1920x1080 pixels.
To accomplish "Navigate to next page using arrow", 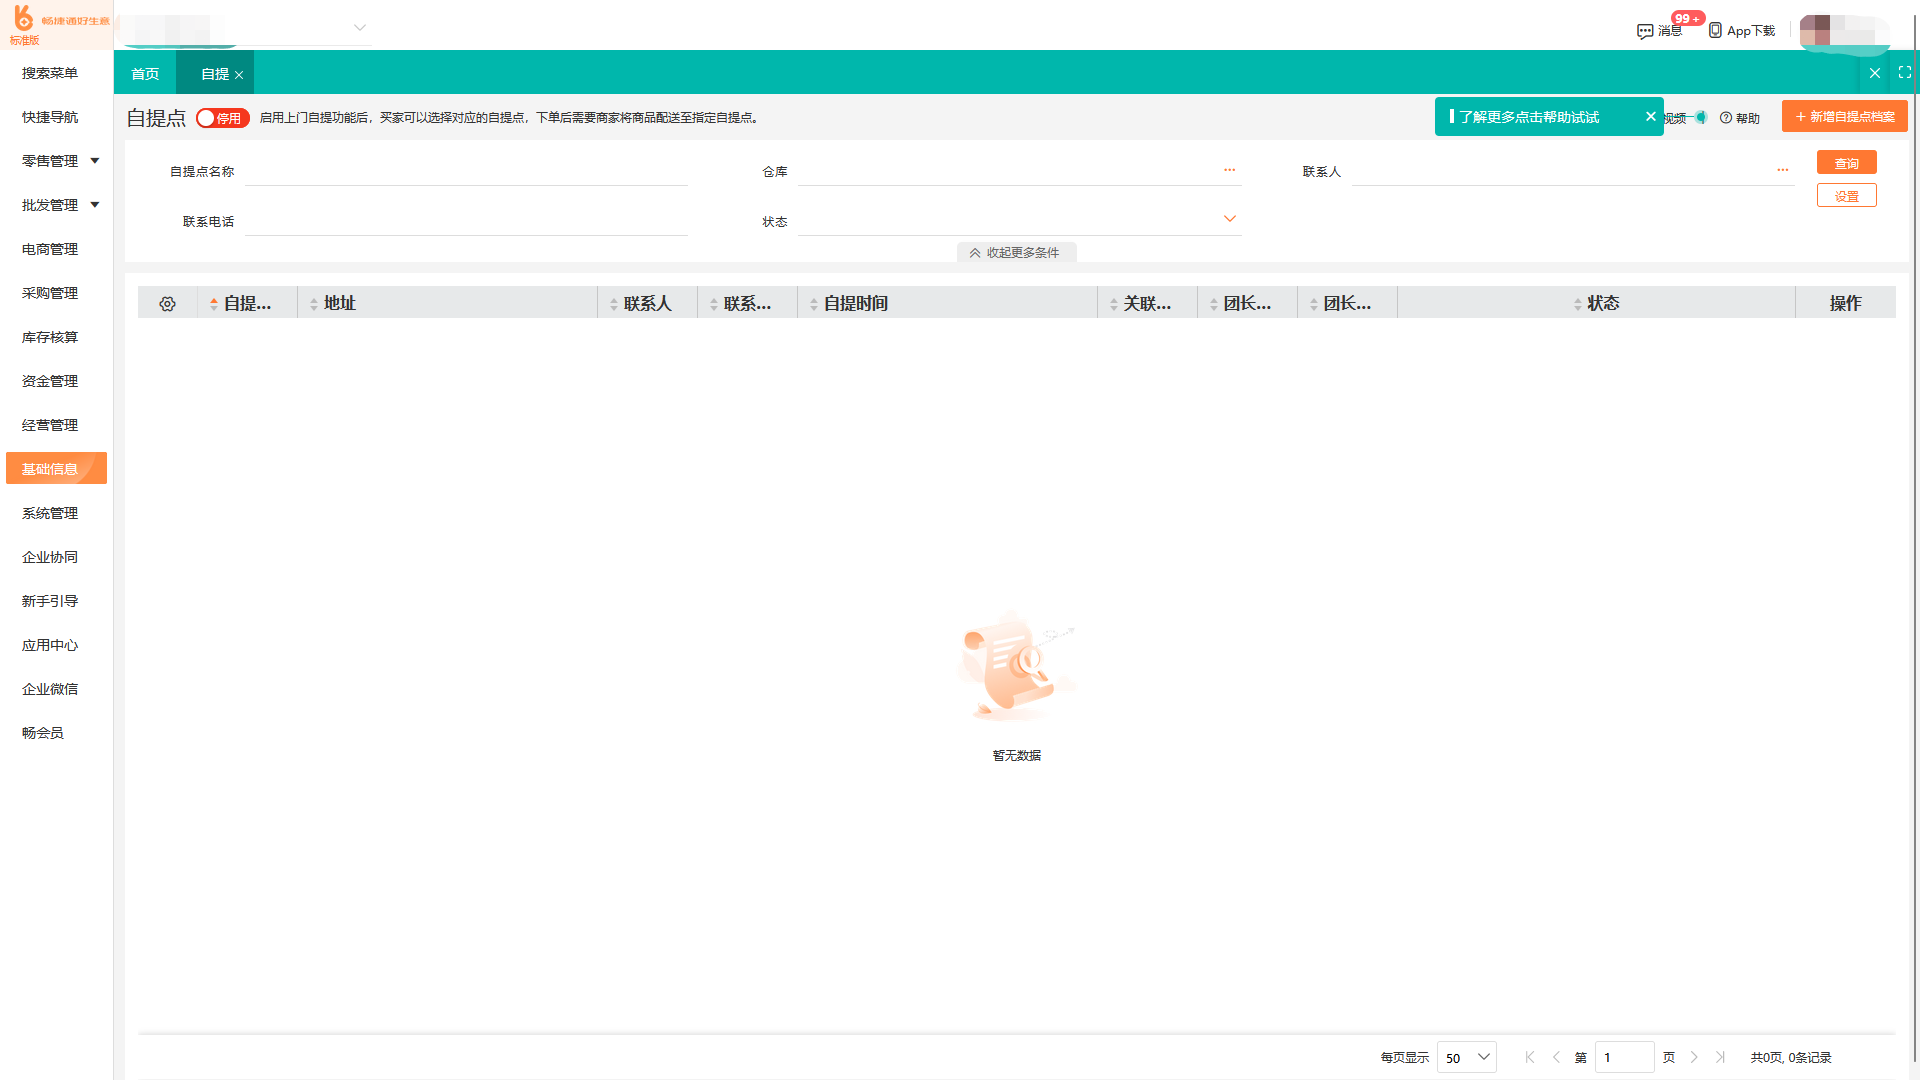I will 1695,1055.
